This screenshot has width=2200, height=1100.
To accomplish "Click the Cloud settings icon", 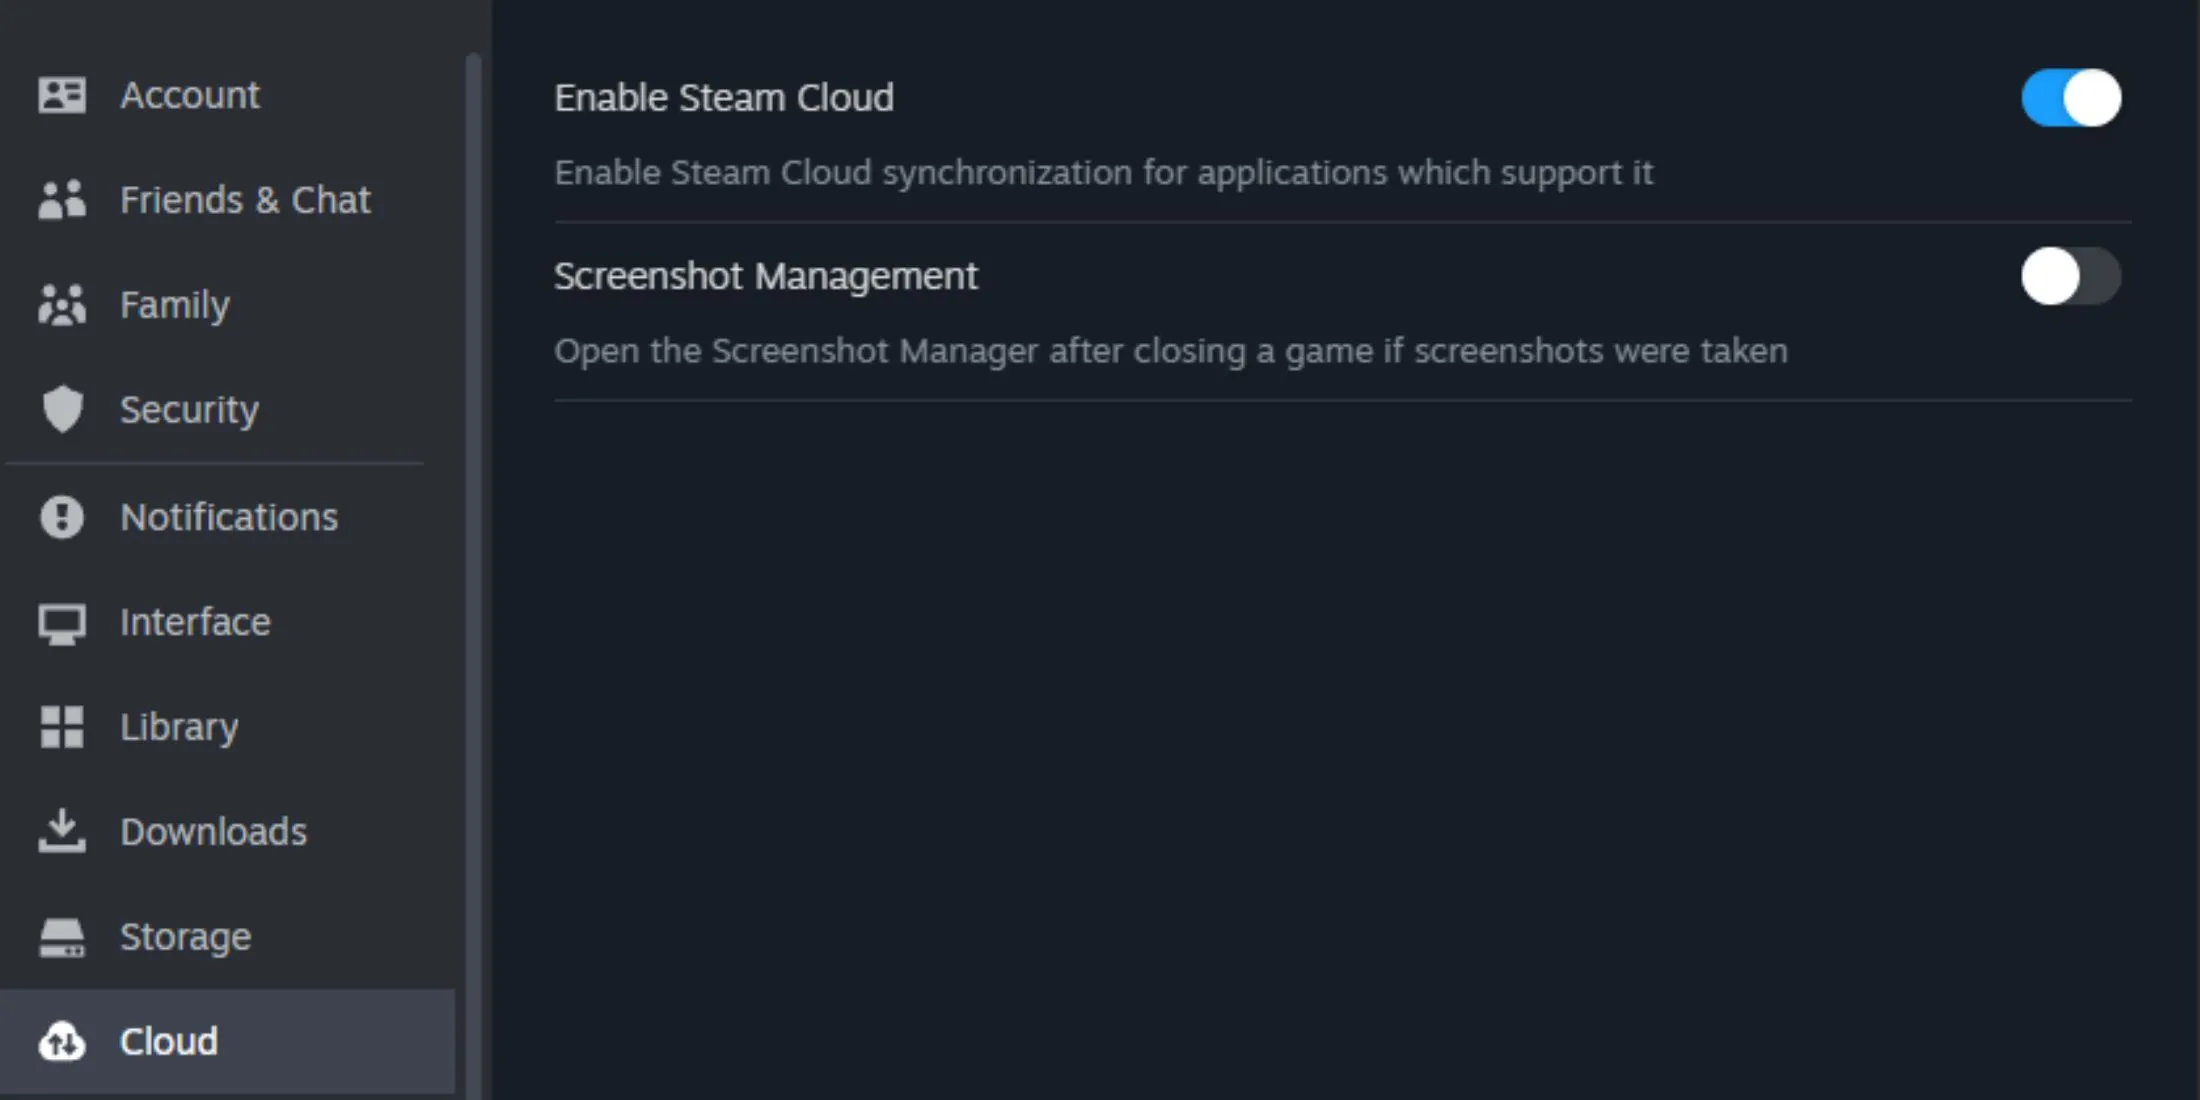I will tap(60, 1041).
